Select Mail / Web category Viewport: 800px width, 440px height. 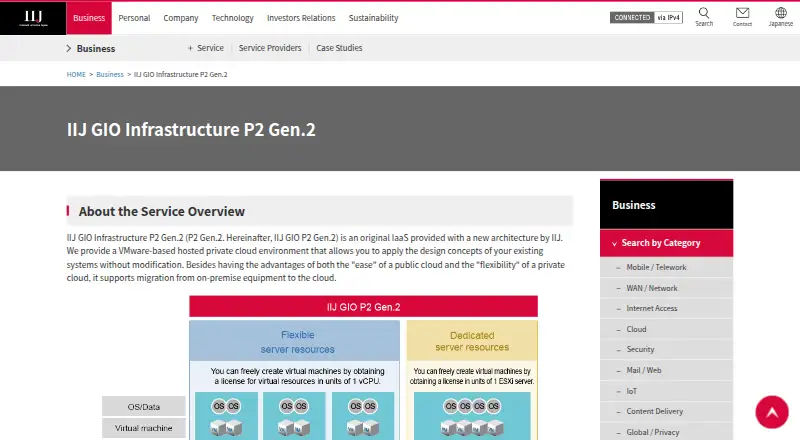pos(666,370)
